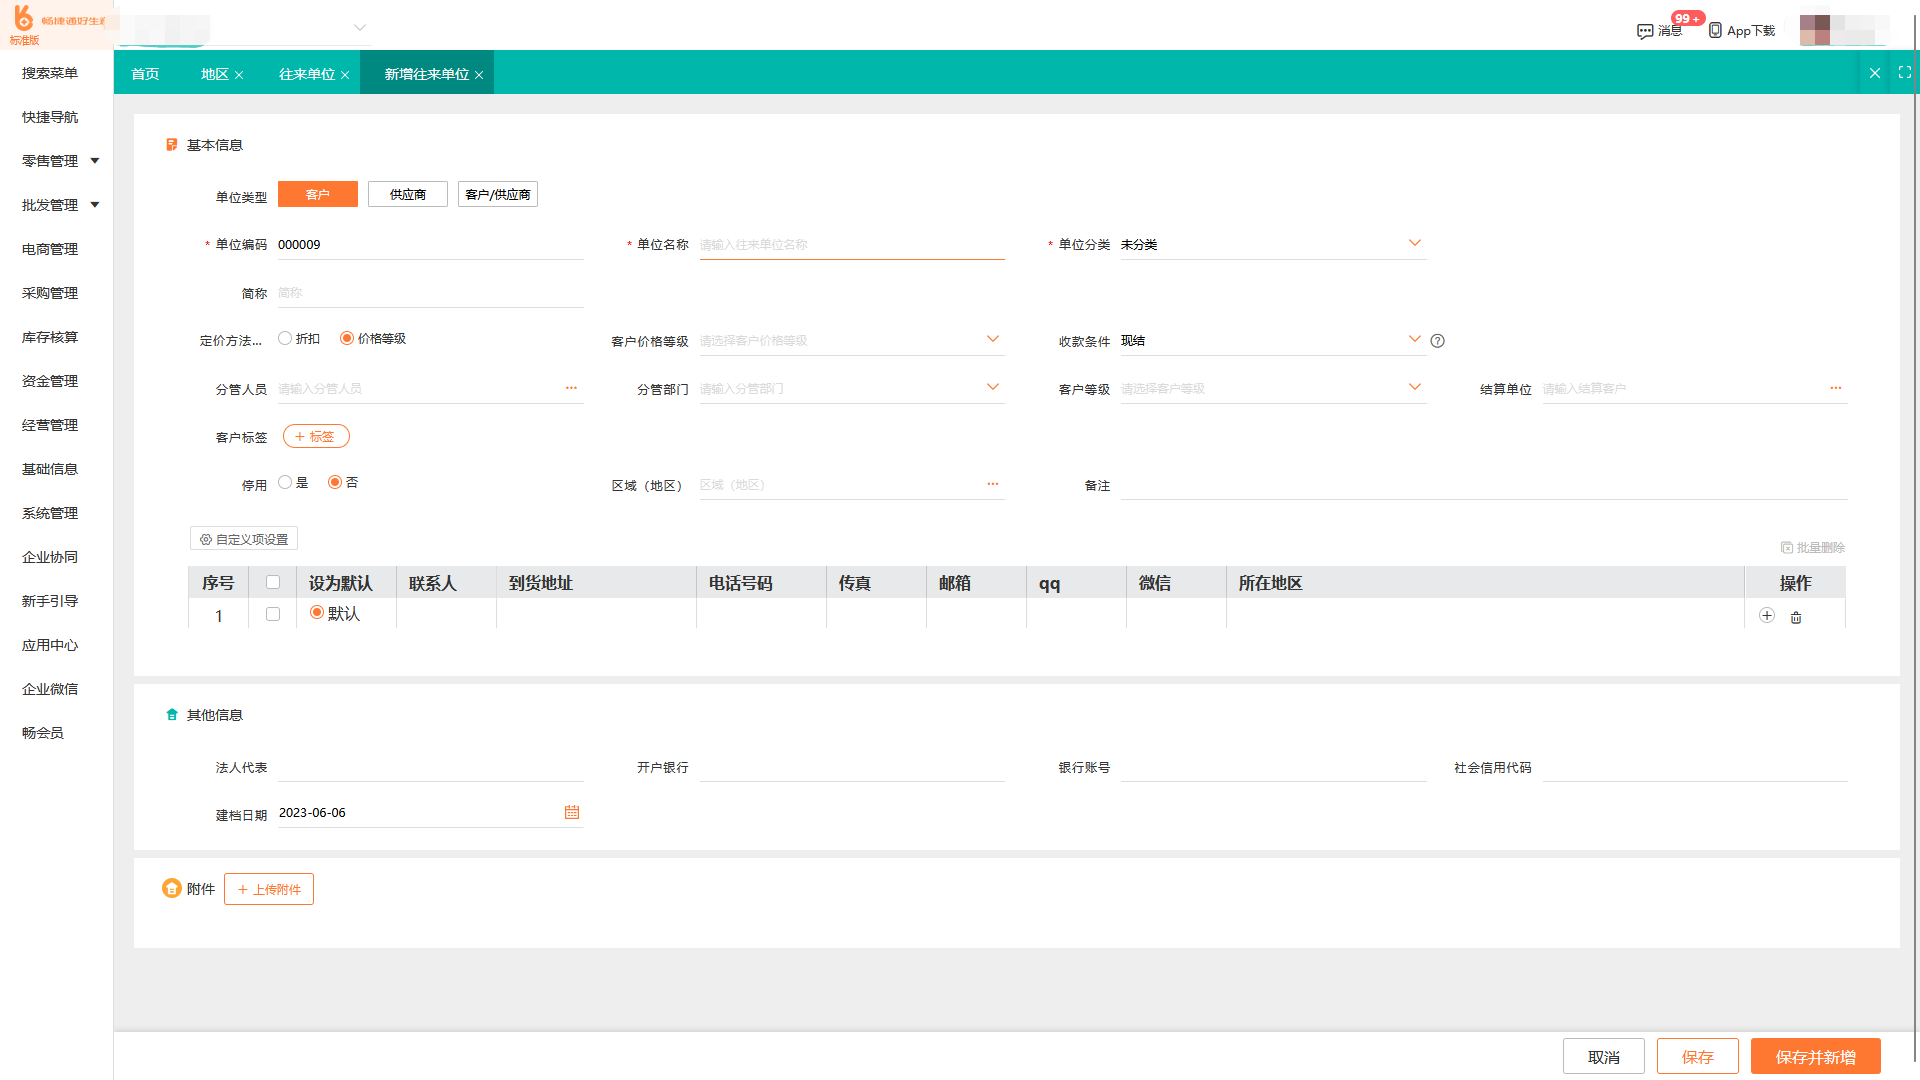The width and height of the screenshot is (1920, 1080).
Task: Click the calendar icon next to 建档日期
Action: (570, 812)
